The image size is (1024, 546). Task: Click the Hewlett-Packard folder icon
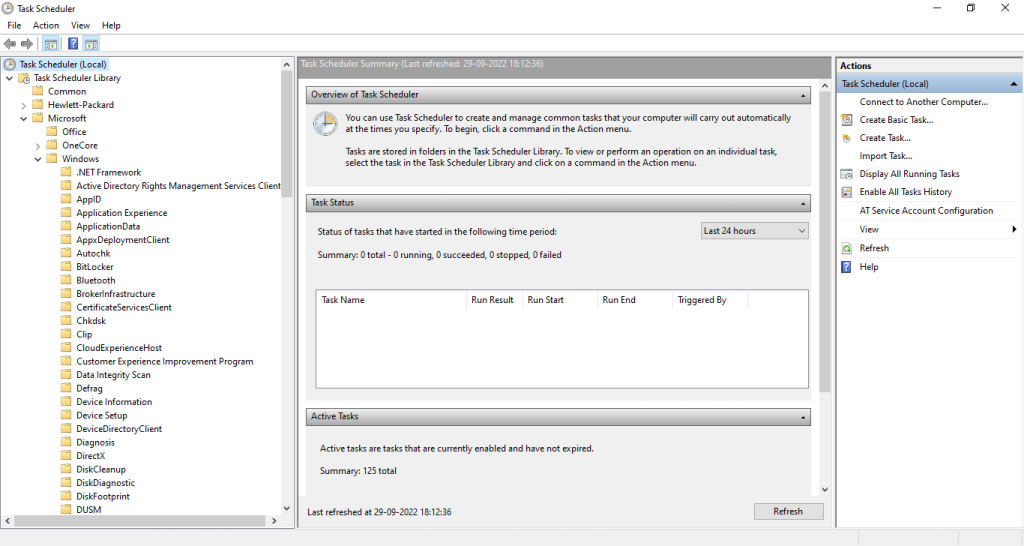point(38,104)
